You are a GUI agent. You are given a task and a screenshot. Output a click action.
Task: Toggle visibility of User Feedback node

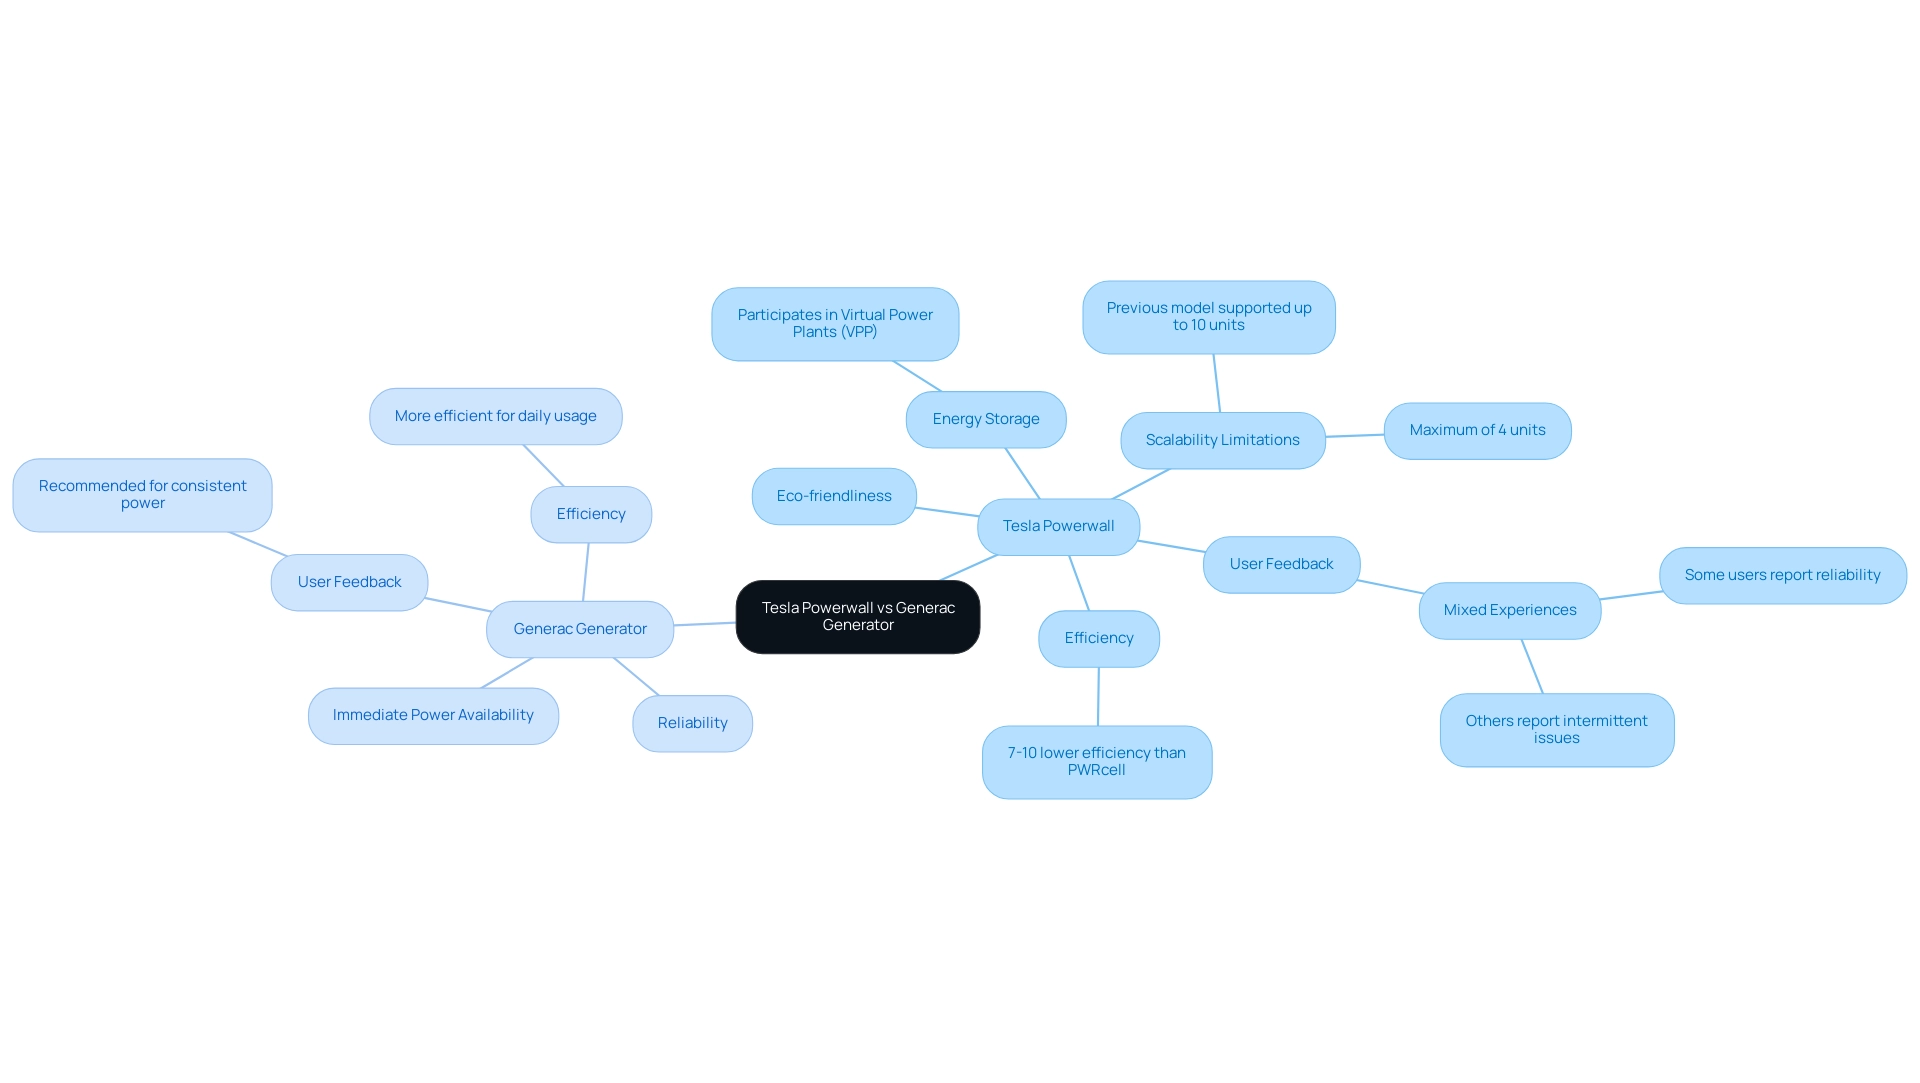click(345, 582)
